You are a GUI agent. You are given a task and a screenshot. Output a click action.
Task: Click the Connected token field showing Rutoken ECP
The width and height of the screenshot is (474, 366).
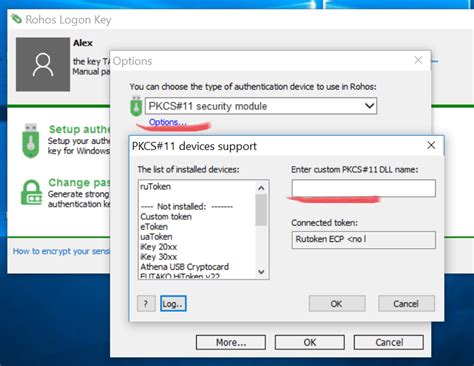click(x=364, y=240)
